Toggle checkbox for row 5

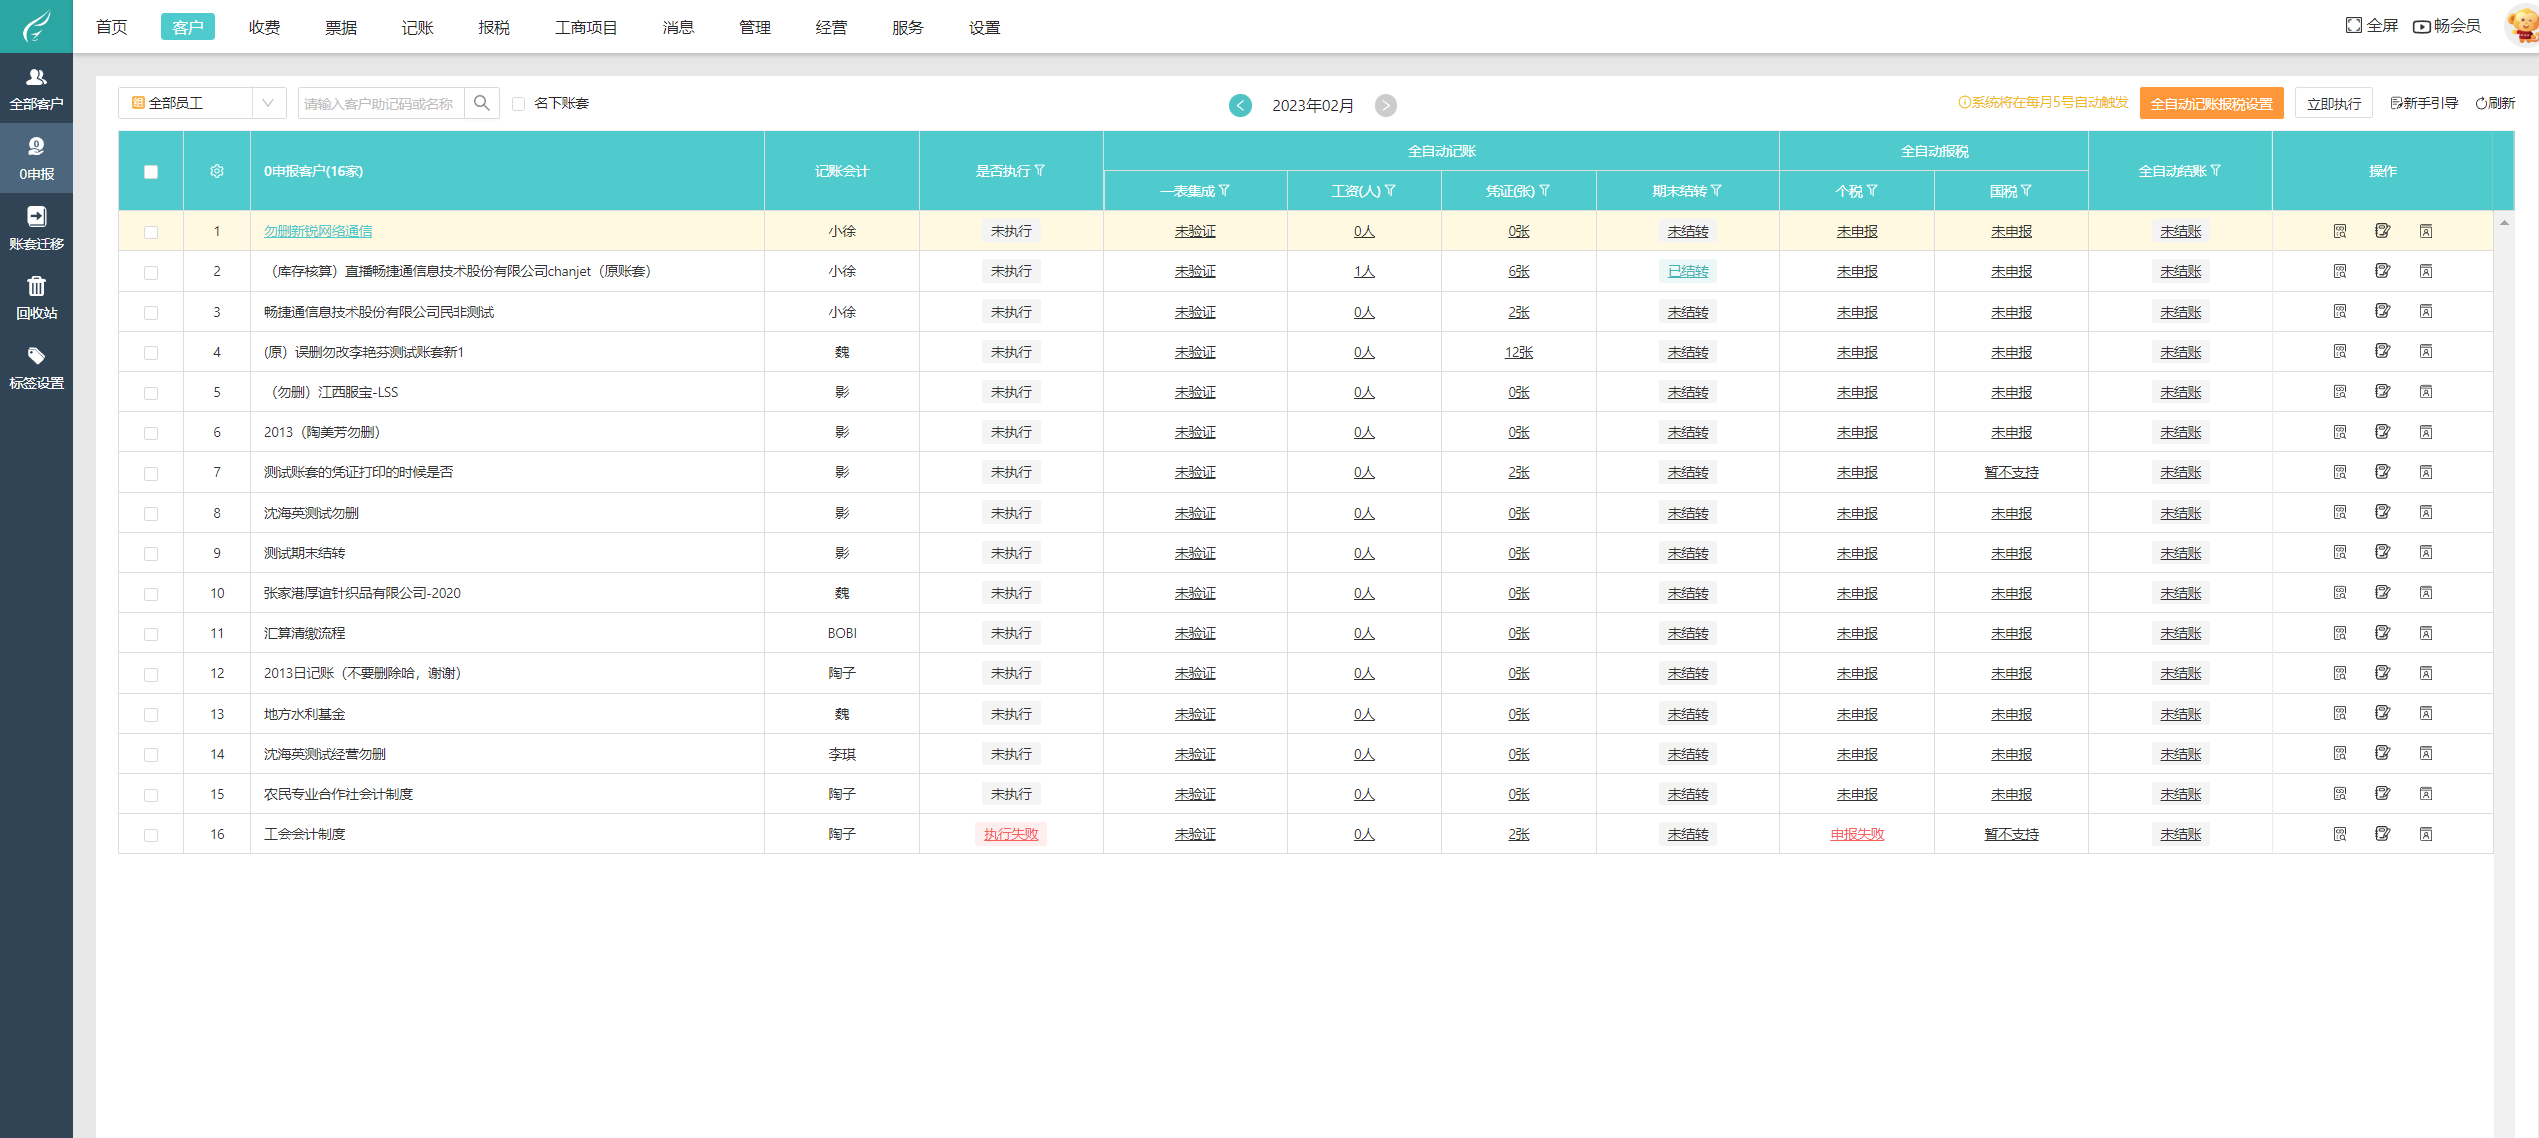tap(151, 392)
